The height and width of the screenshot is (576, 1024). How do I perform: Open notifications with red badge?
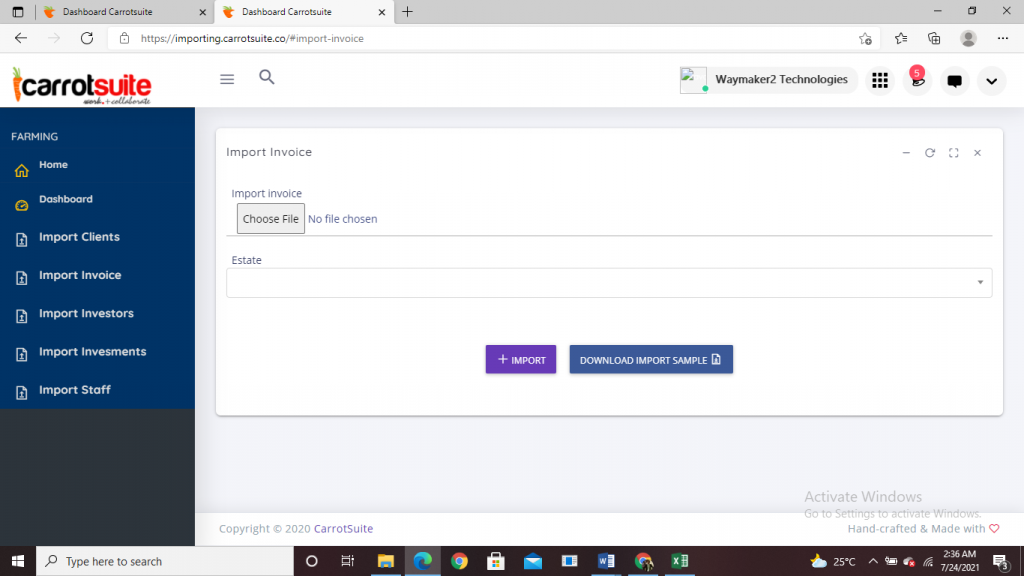click(916, 81)
